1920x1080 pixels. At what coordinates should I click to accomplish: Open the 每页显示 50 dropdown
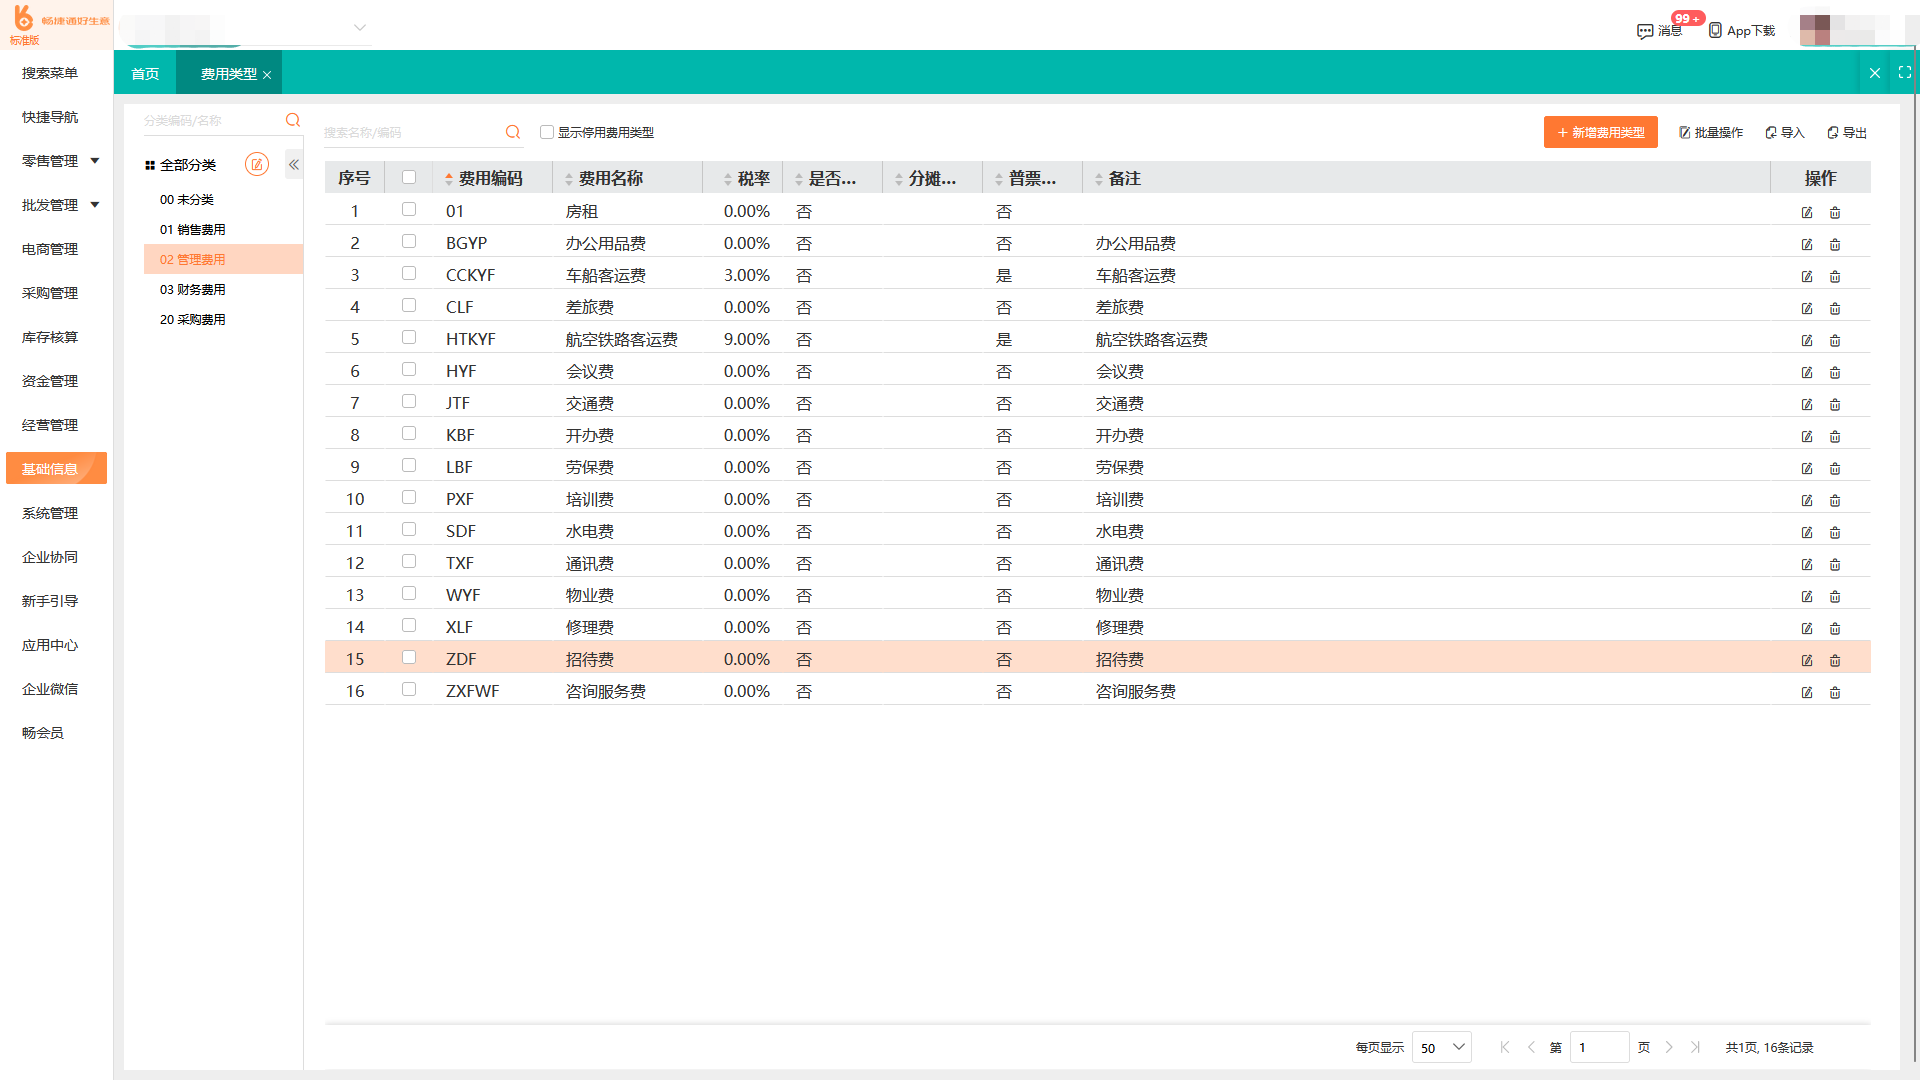[1440, 1048]
